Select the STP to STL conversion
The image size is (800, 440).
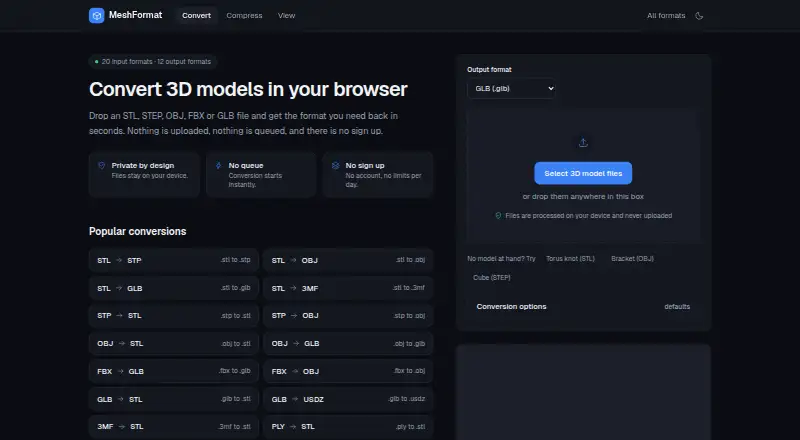174,315
